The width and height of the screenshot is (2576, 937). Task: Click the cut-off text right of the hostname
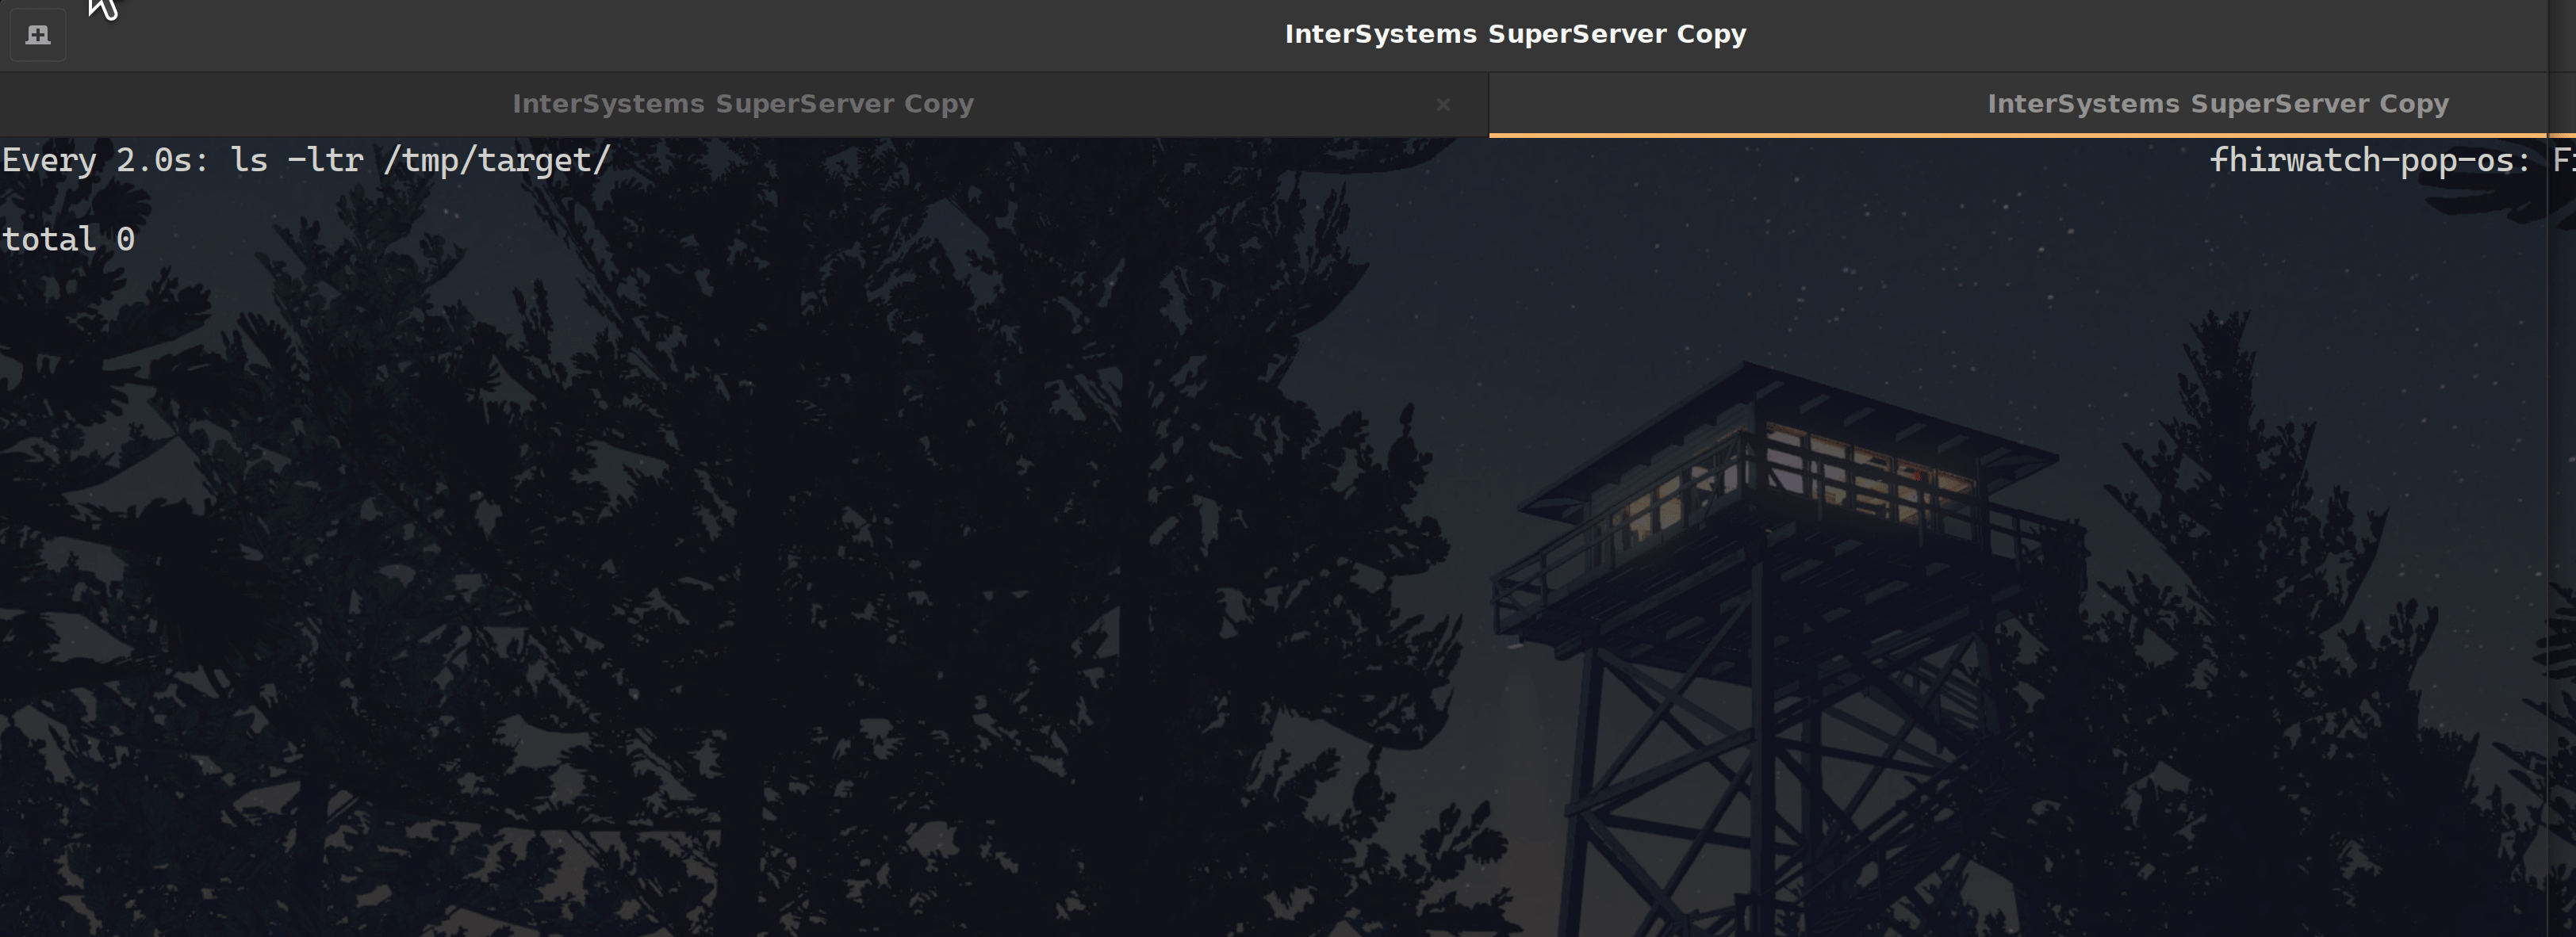(x=2563, y=161)
